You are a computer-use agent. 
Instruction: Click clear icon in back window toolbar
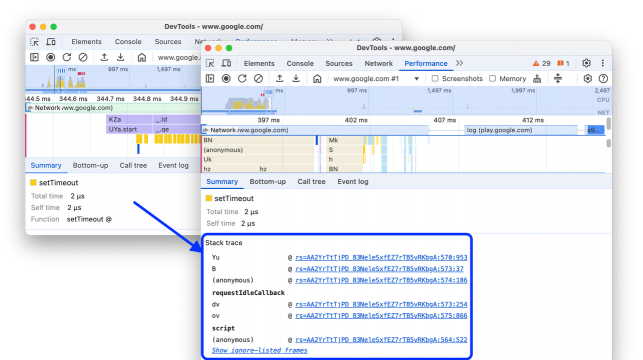tap(83, 57)
